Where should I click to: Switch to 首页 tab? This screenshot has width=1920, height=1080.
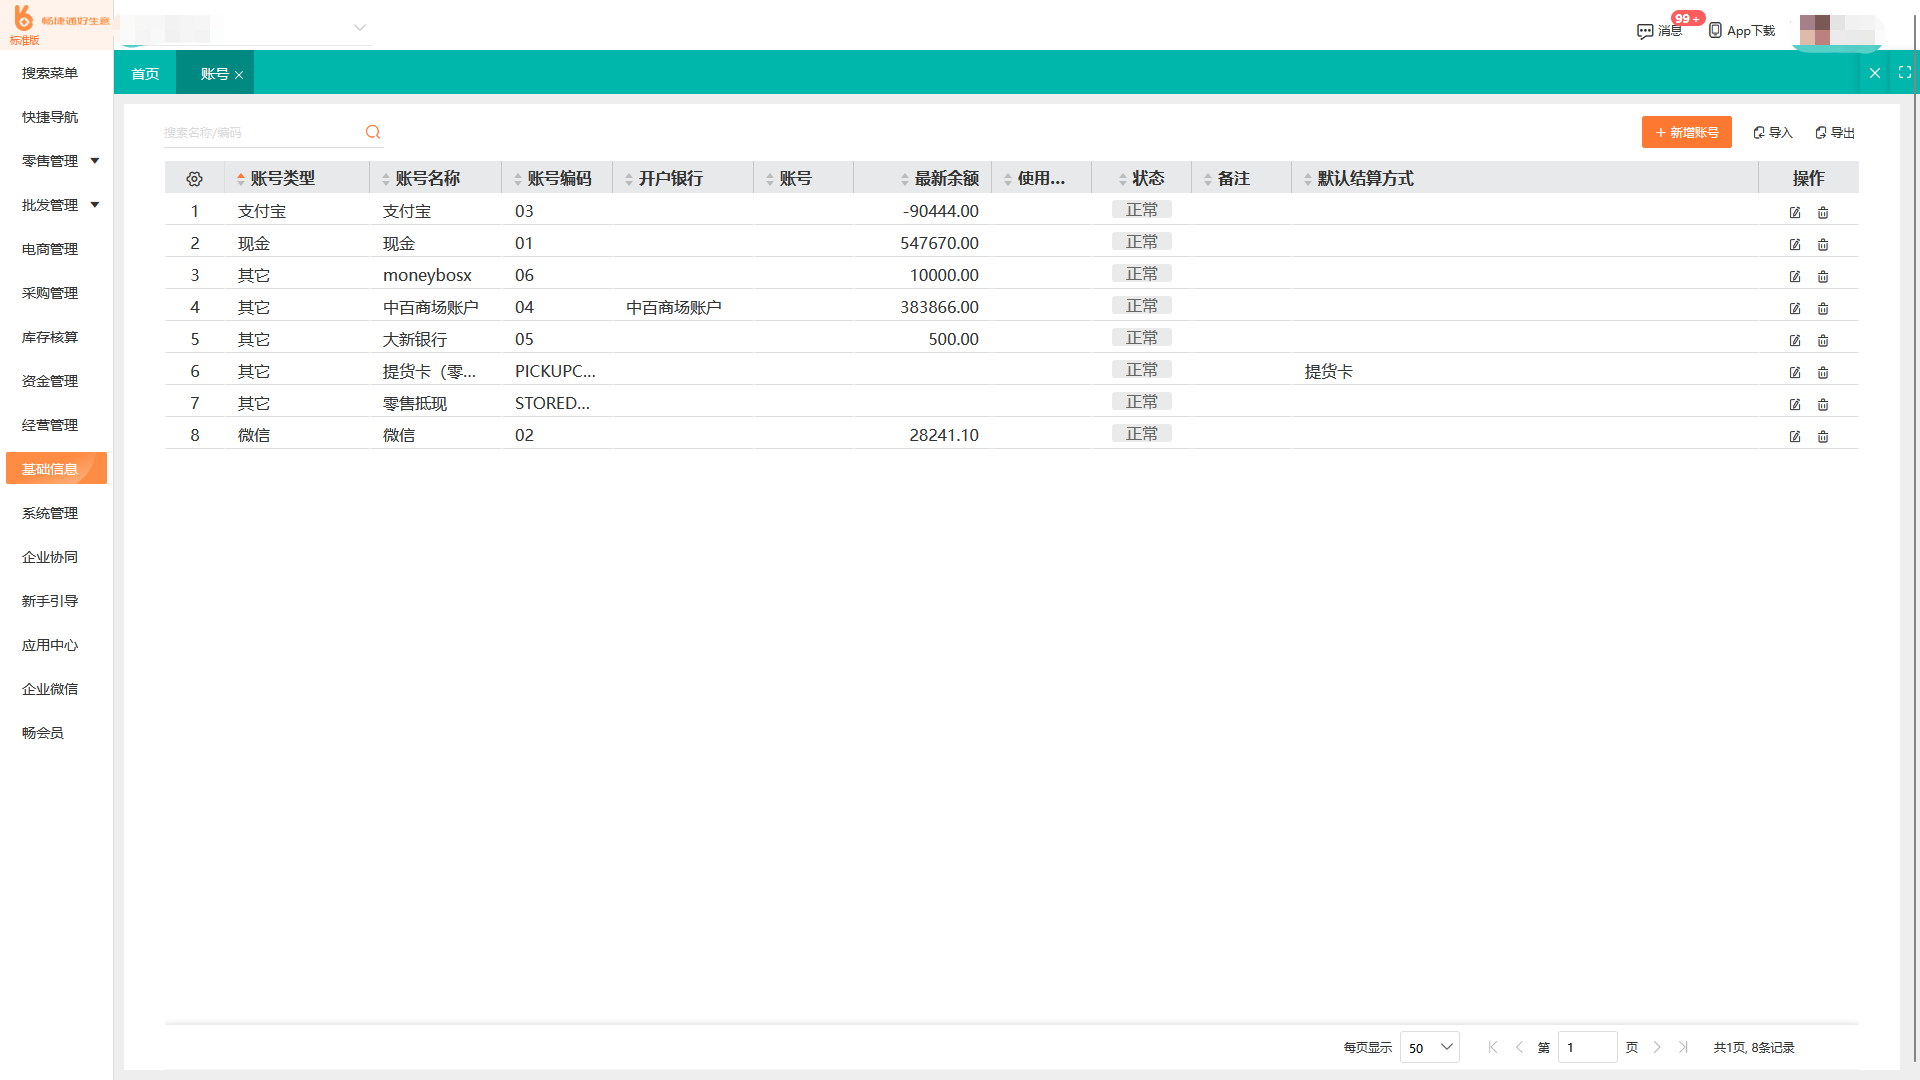[x=145, y=74]
